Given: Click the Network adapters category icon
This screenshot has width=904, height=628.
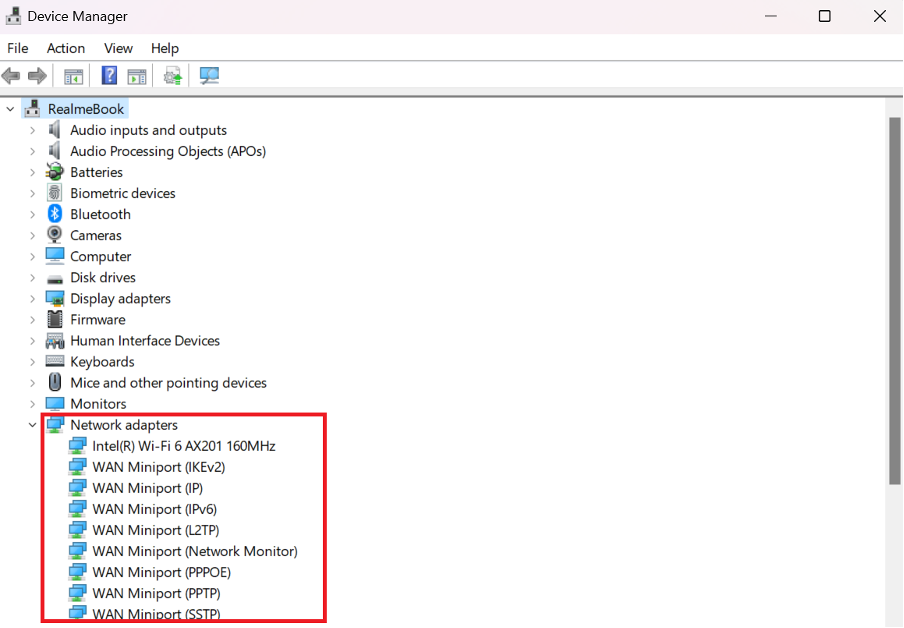Looking at the screenshot, I should (55, 425).
